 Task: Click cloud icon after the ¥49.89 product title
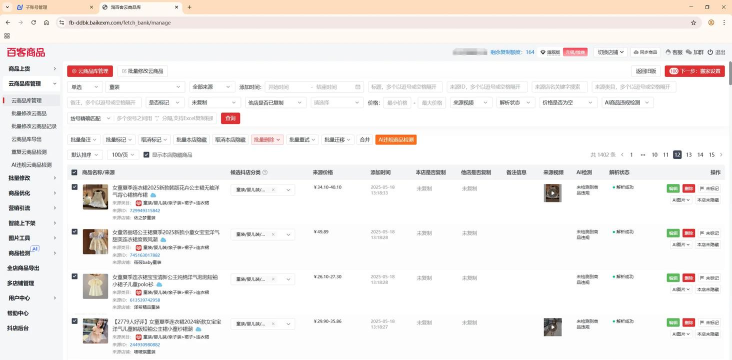163,240
